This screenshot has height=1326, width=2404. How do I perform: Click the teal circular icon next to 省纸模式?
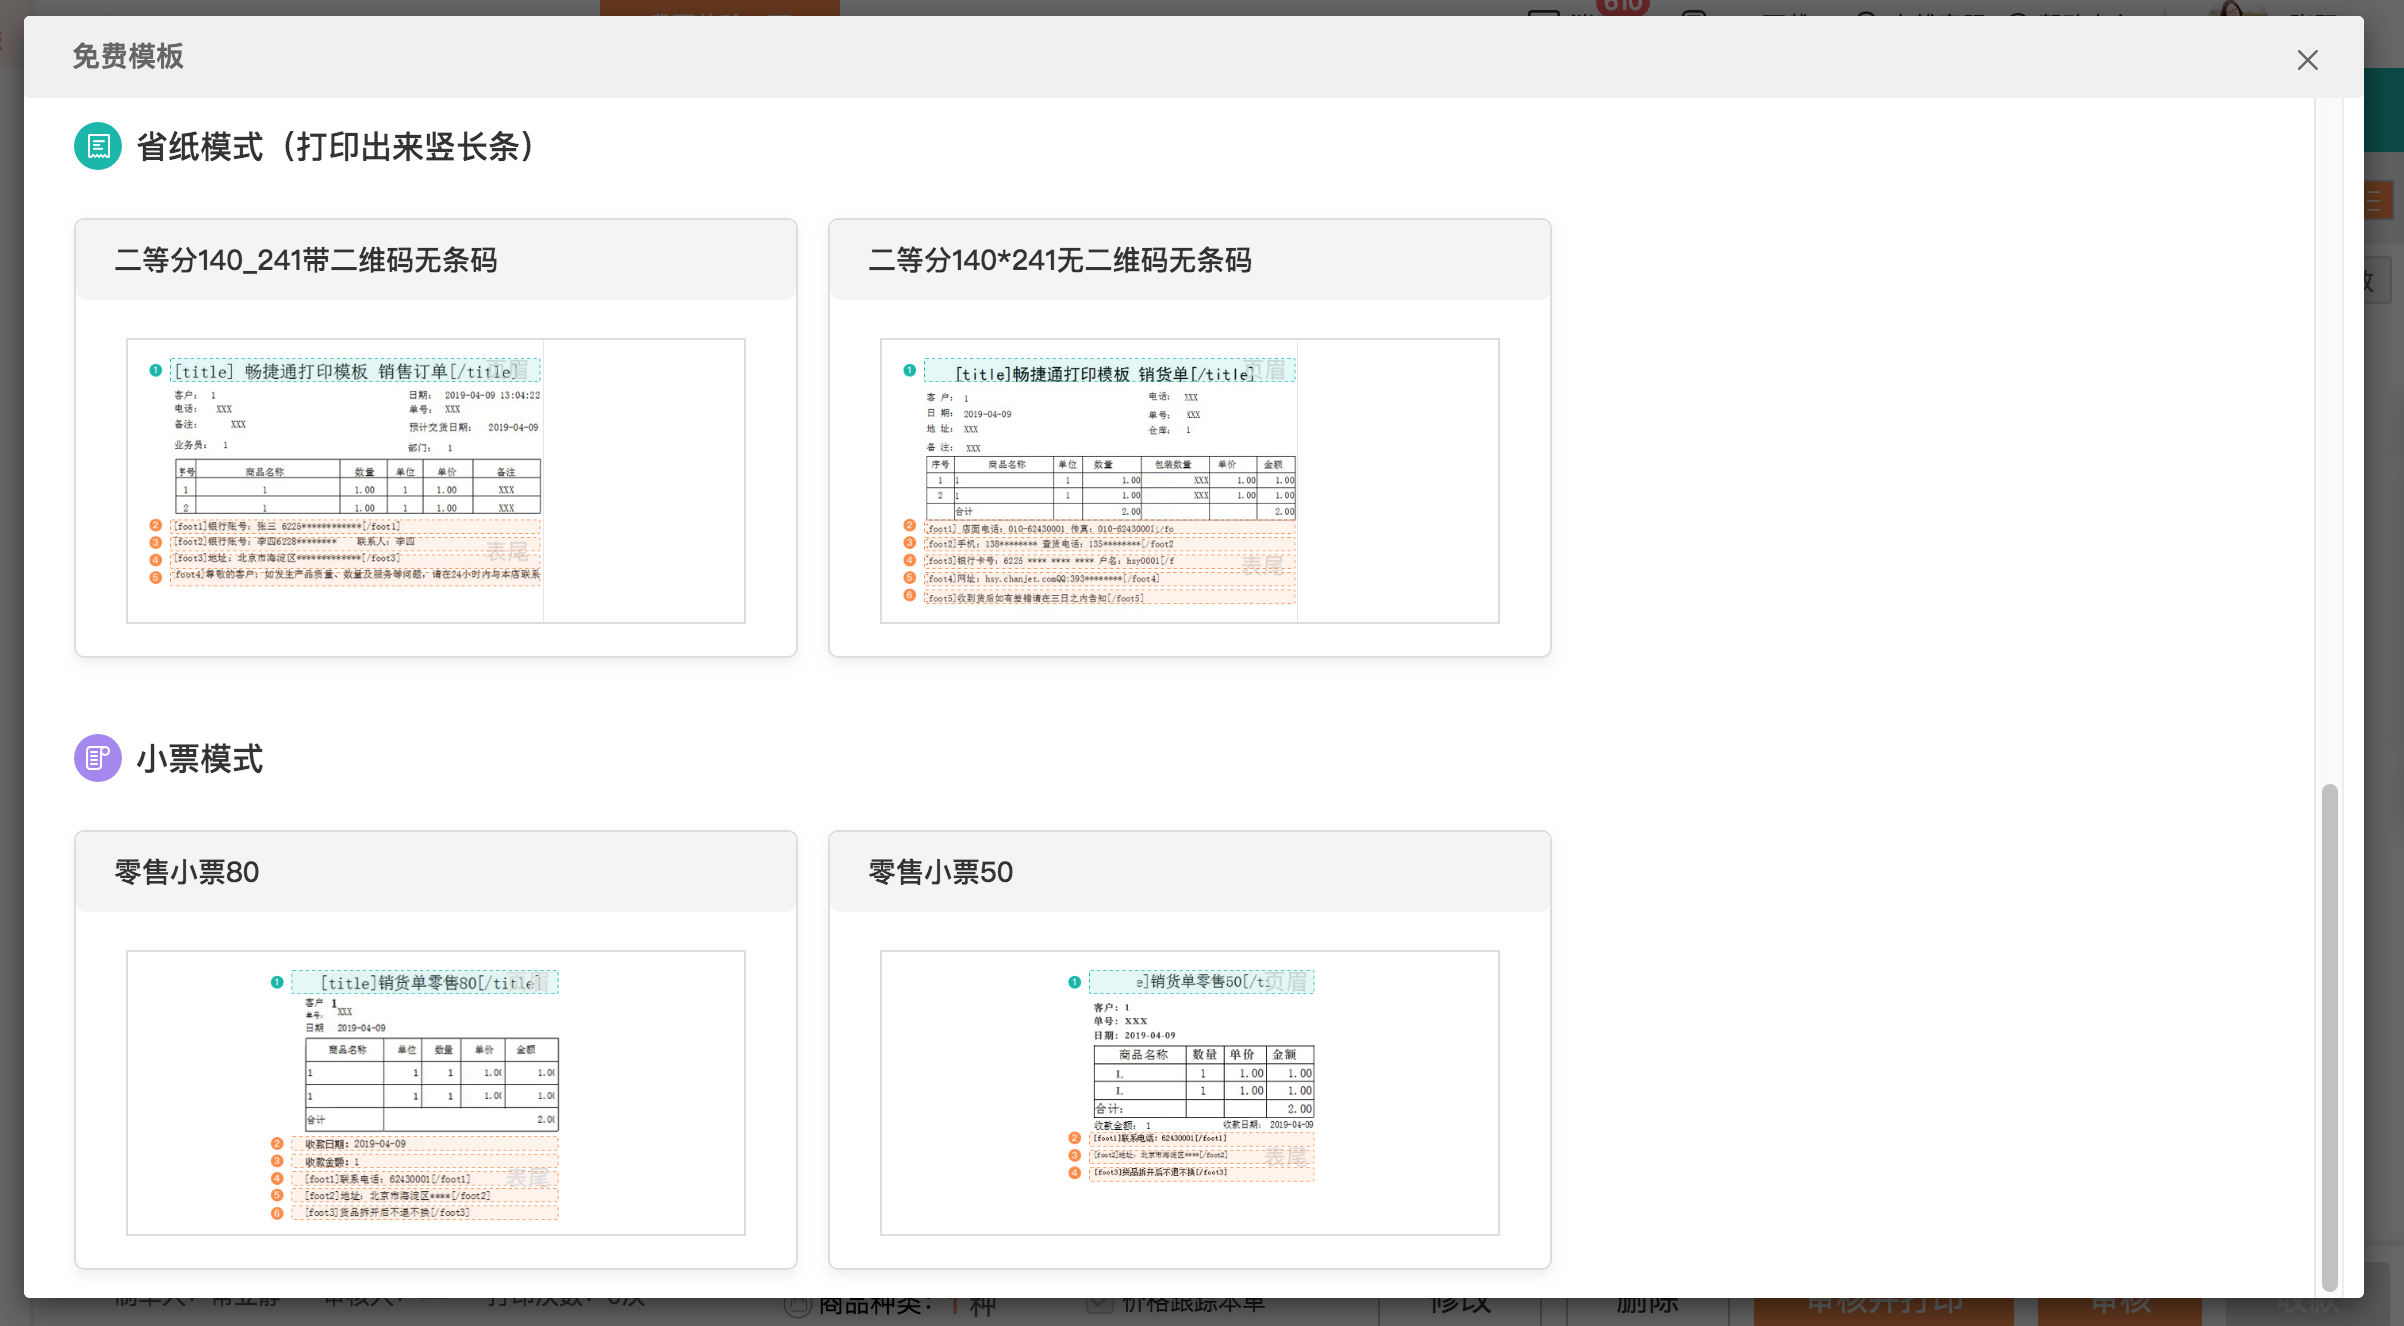(96, 147)
